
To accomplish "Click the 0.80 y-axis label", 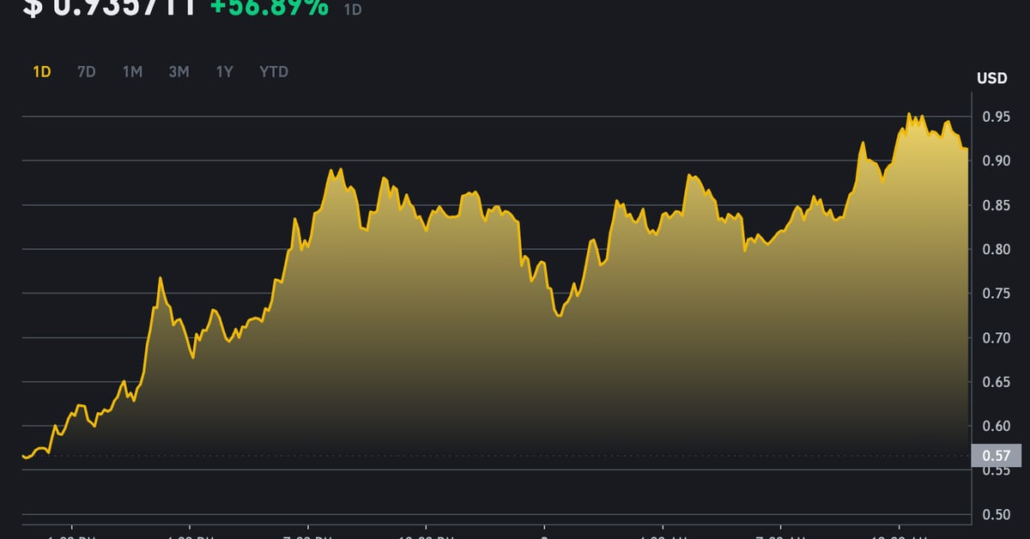I will 996,250.
